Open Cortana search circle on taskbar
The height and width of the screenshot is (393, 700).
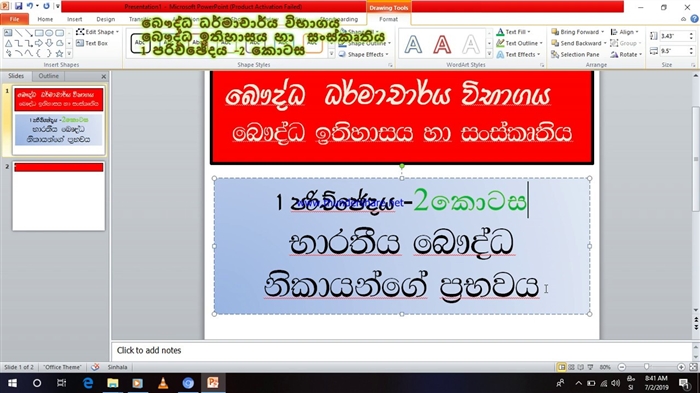[37, 383]
